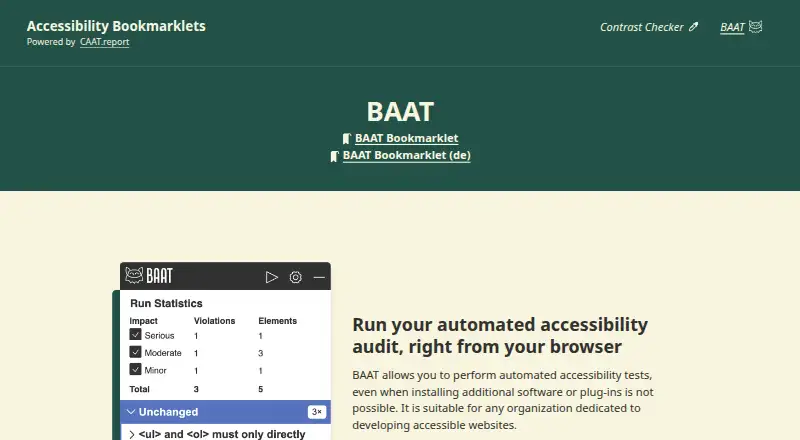800x440 pixels.
Task: Open the CAAT.report link
Action: click(x=105, y=42)
